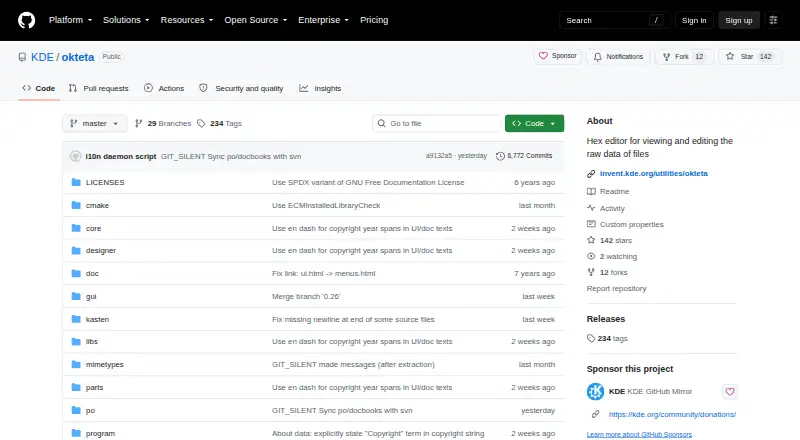
Task: Open the Security and quality tab
Action: (241, 88)
